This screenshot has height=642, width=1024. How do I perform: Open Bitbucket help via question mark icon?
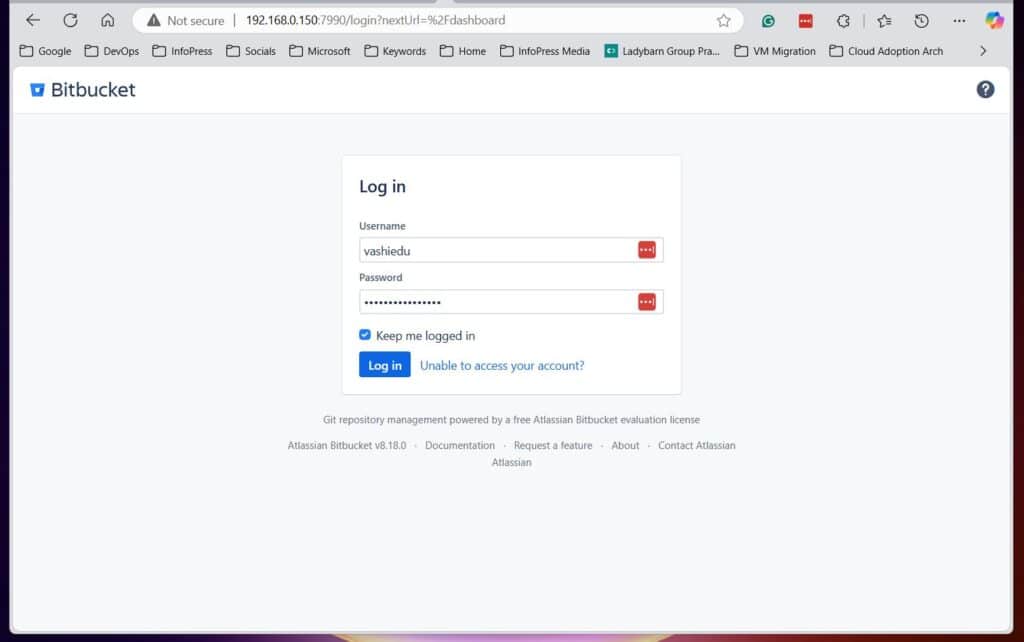pos(986,89)
